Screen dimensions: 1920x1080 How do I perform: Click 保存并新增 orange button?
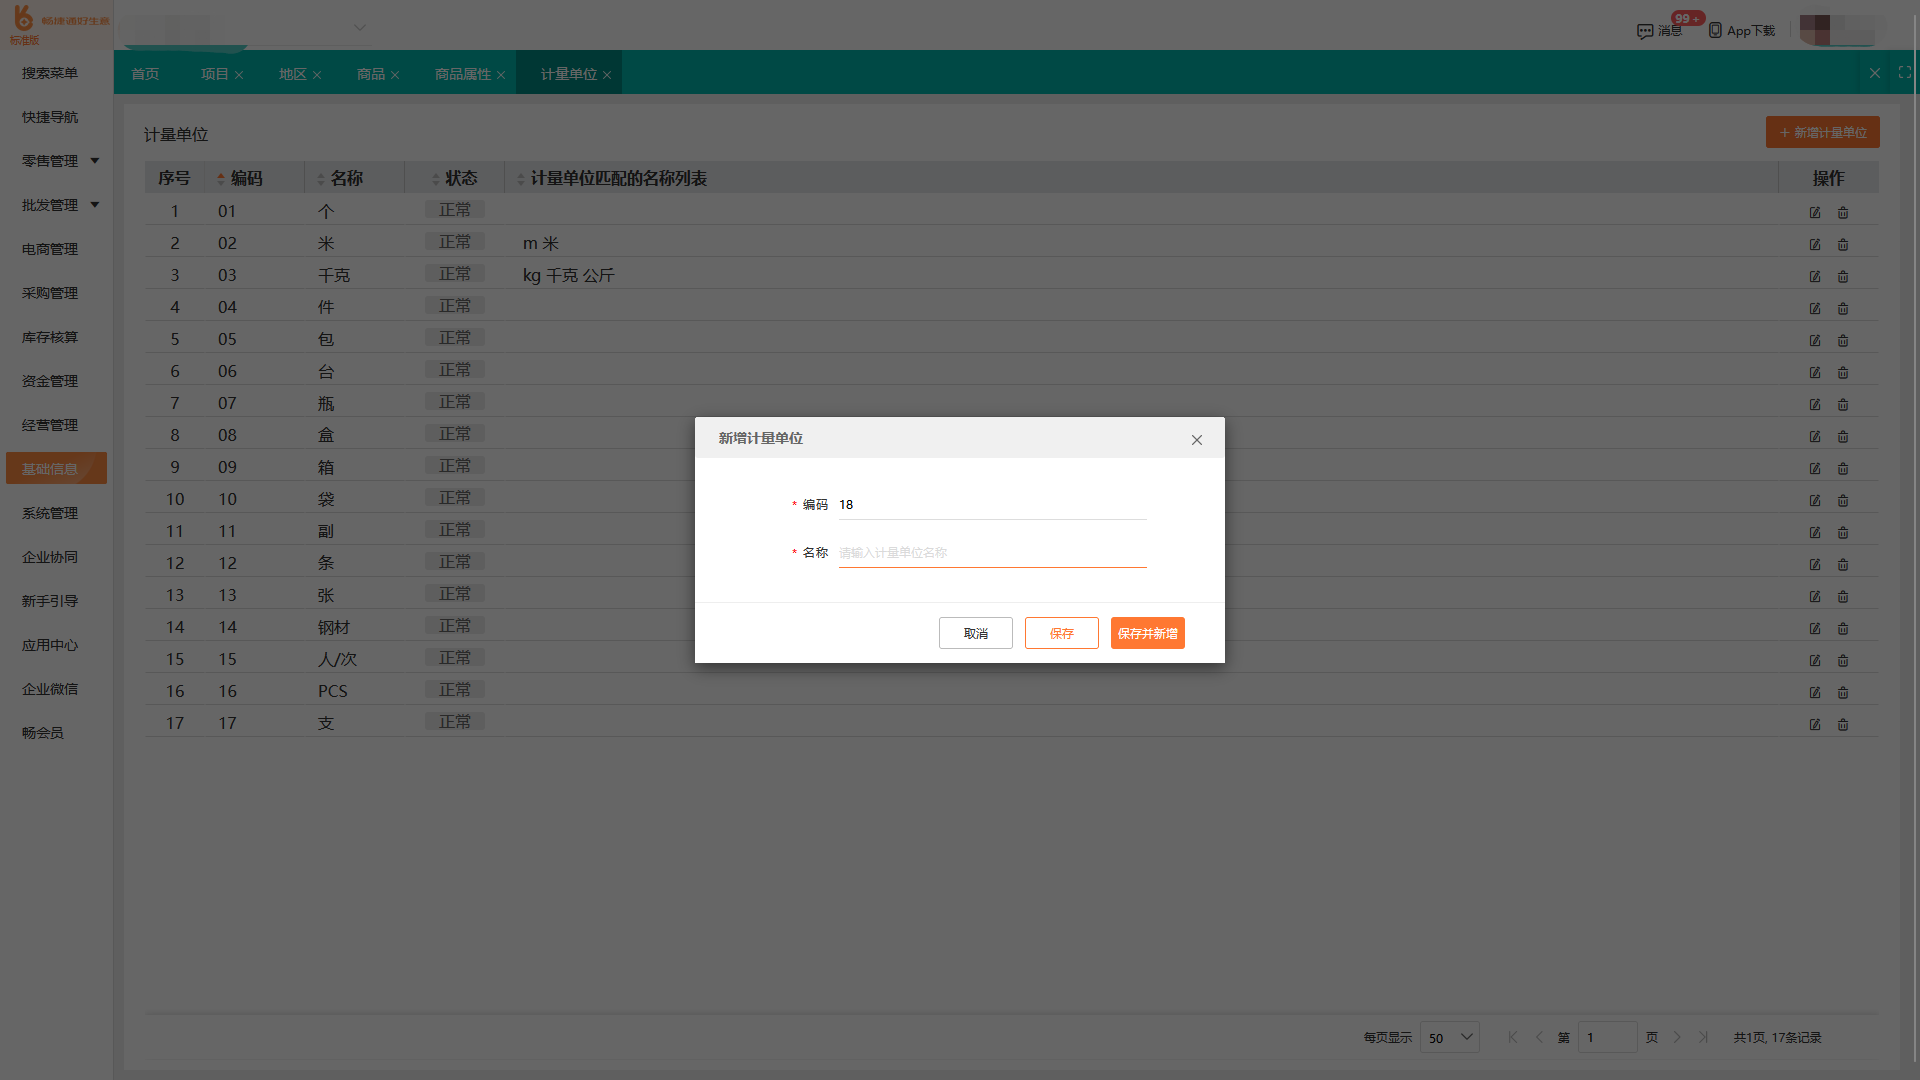tap(1146, 632)
